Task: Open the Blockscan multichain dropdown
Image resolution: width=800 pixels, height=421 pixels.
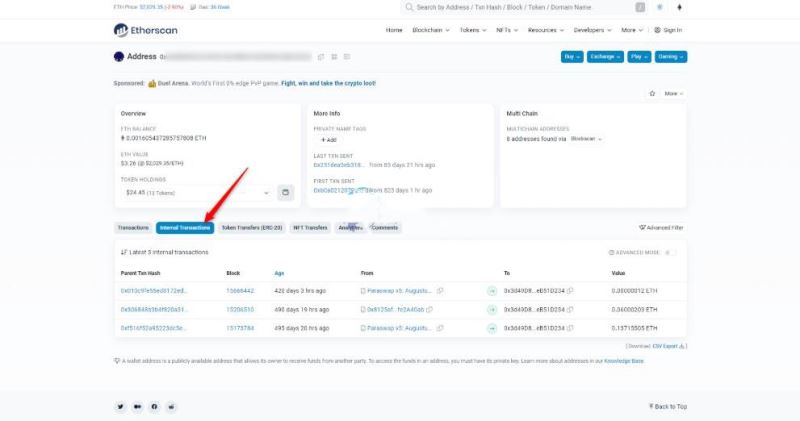Action: 586,138
